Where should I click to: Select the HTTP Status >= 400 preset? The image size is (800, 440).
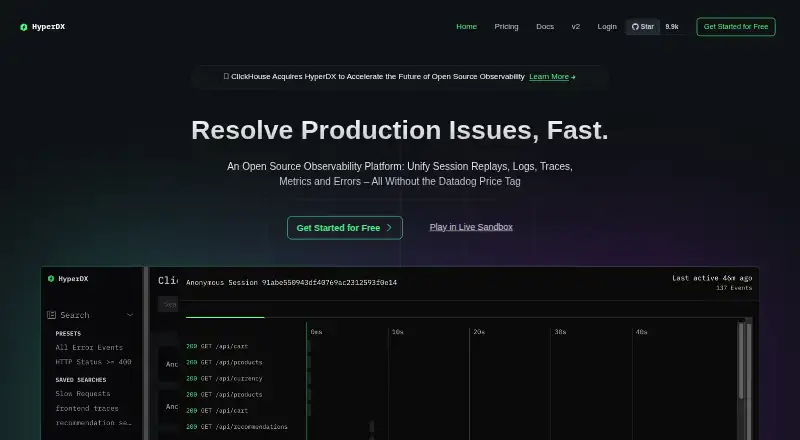click(x=93, y=362)
